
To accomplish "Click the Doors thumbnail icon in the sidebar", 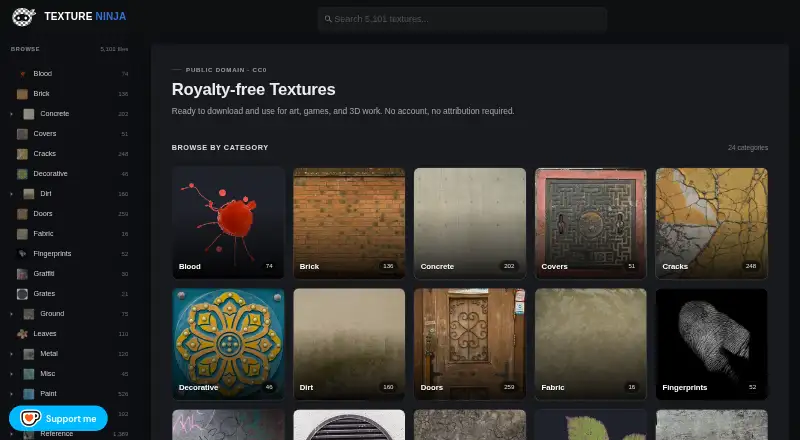I will pos(22,214).
